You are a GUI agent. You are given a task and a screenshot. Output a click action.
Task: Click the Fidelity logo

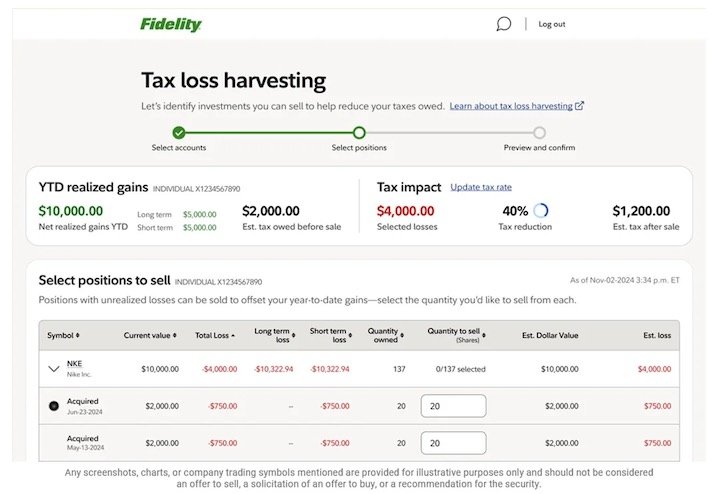point(170,24)
